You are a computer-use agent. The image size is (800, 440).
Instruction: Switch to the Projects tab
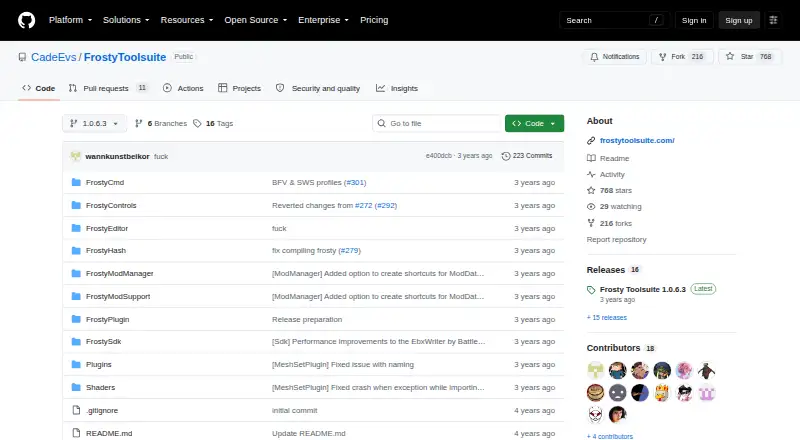[239, 88]
